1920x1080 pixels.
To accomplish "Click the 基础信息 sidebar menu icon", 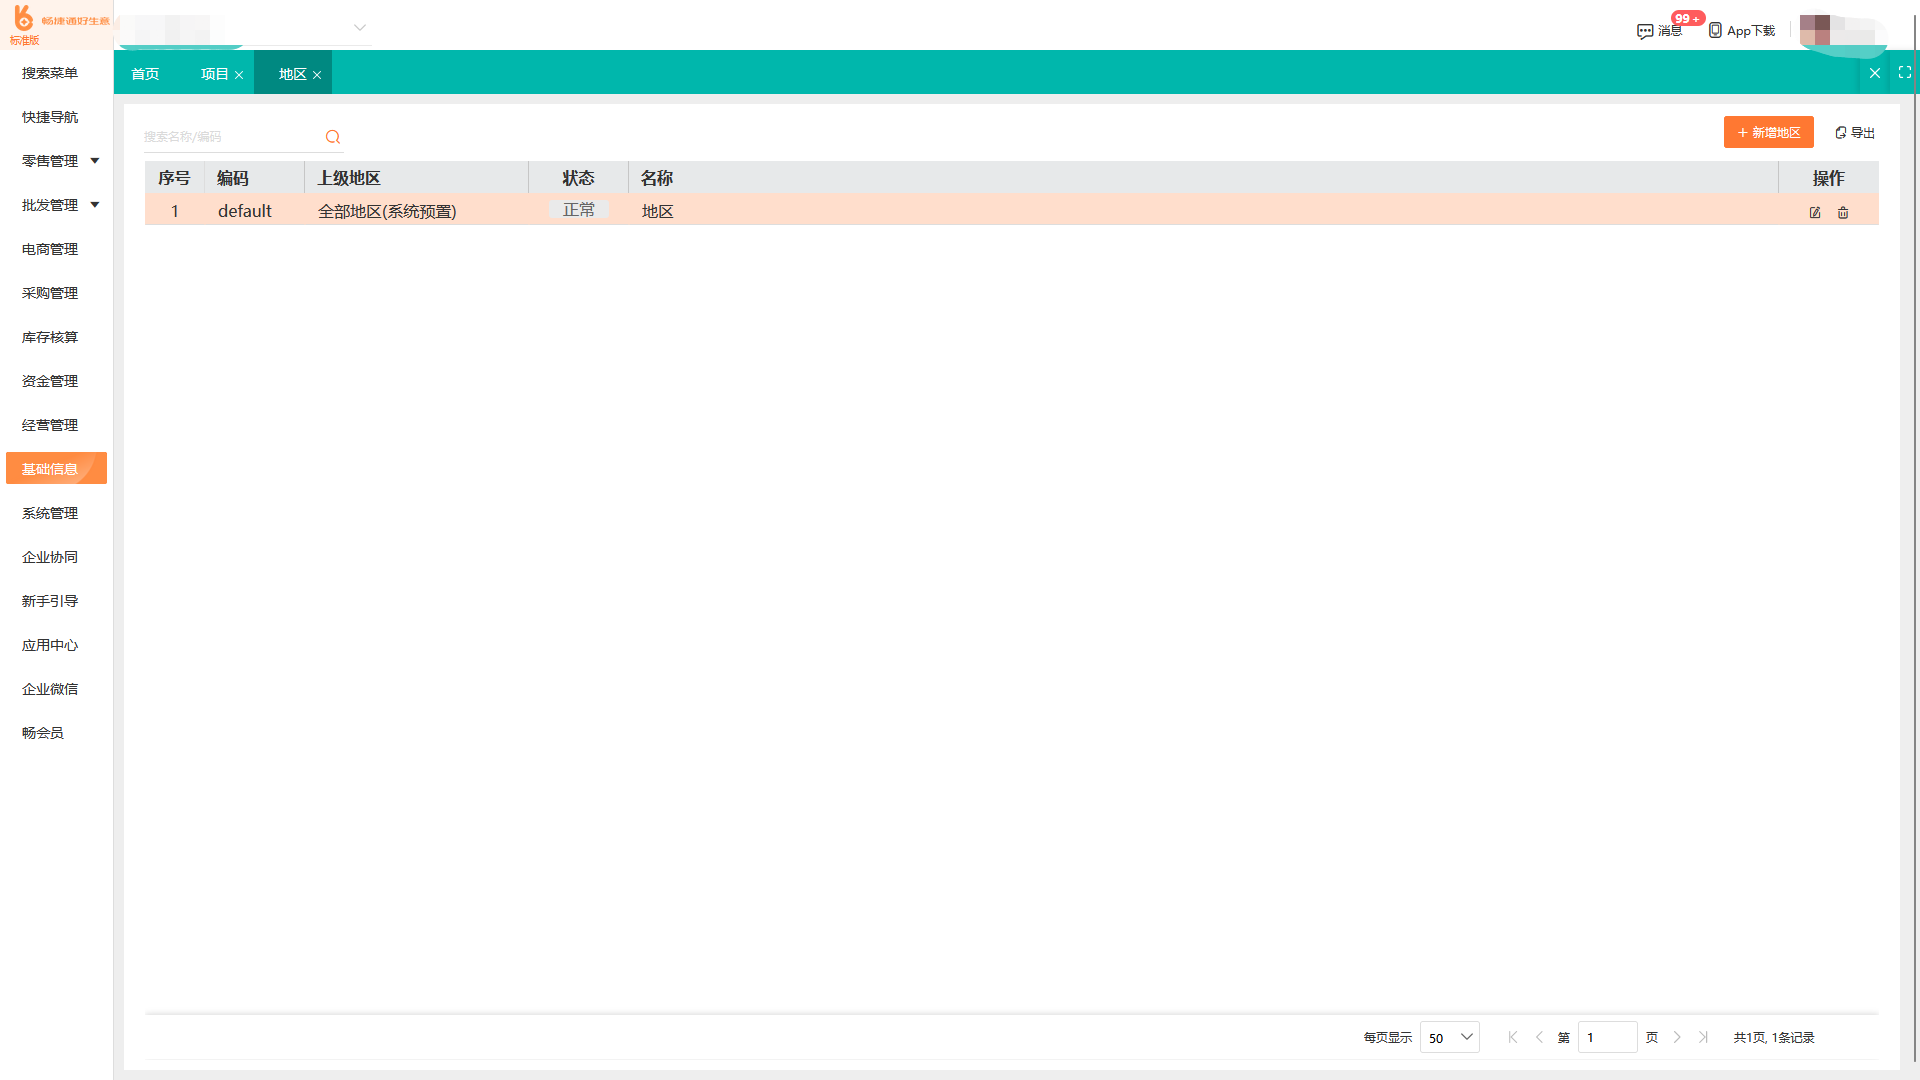I will point(53,468).
